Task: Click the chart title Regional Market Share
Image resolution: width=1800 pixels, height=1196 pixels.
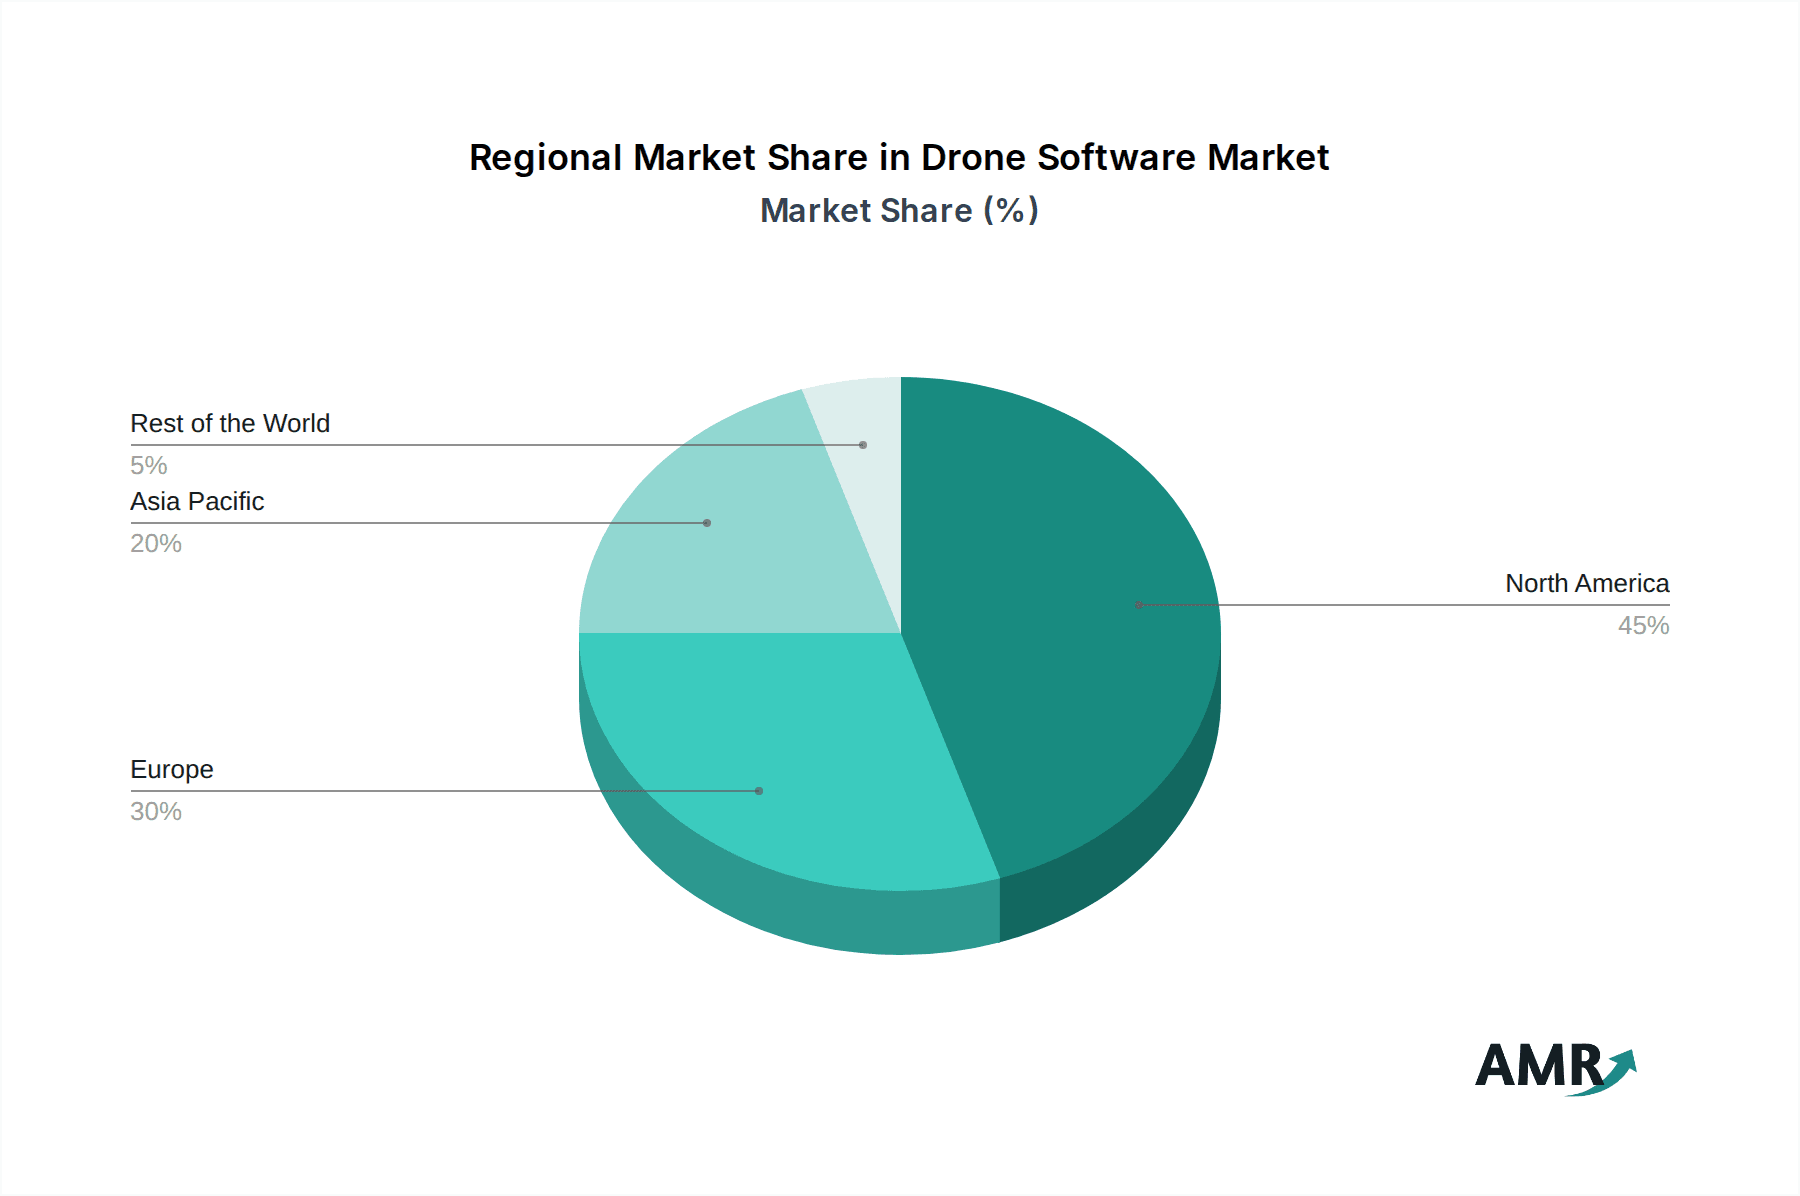Action: pyautogui.click(x=899, y=157)
